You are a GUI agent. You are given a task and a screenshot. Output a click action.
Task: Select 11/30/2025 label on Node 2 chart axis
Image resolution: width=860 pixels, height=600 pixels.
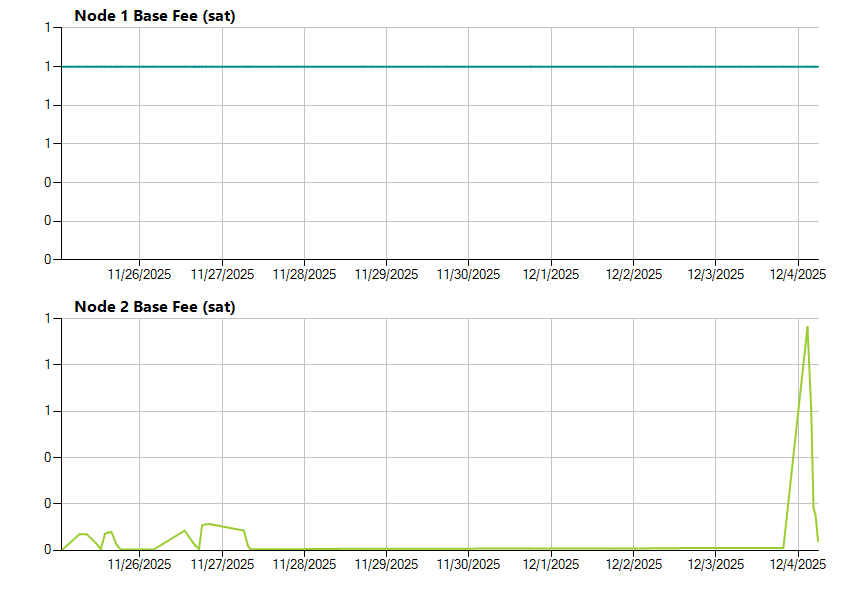coord(469,564)
